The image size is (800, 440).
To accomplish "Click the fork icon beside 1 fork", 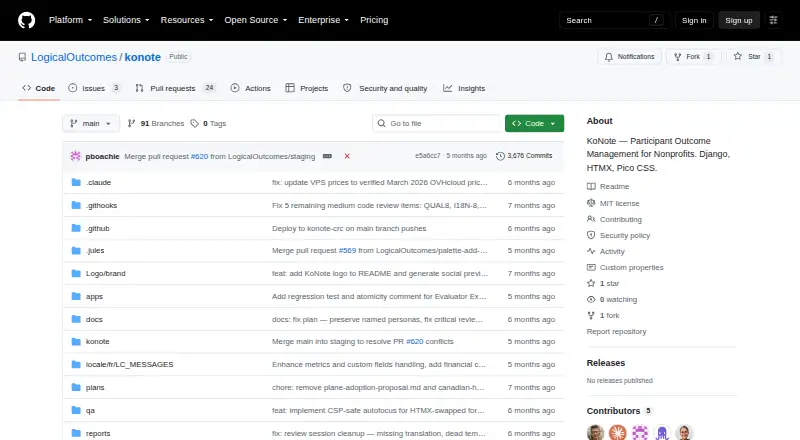I will click(x=591, y=315).
